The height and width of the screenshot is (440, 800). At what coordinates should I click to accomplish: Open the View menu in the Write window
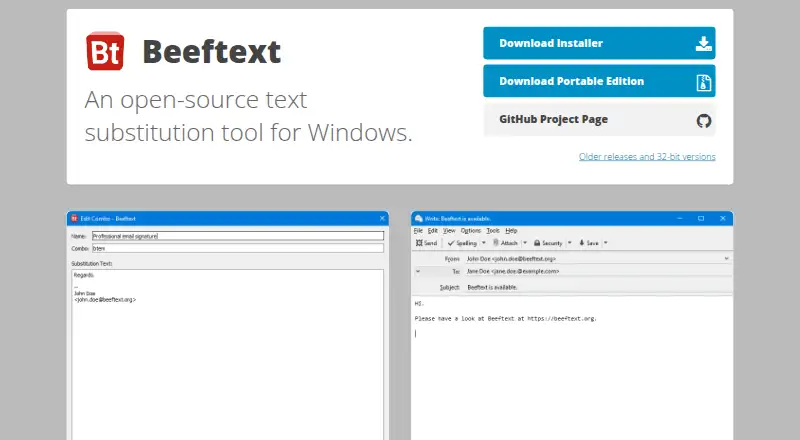coord(449,231)
